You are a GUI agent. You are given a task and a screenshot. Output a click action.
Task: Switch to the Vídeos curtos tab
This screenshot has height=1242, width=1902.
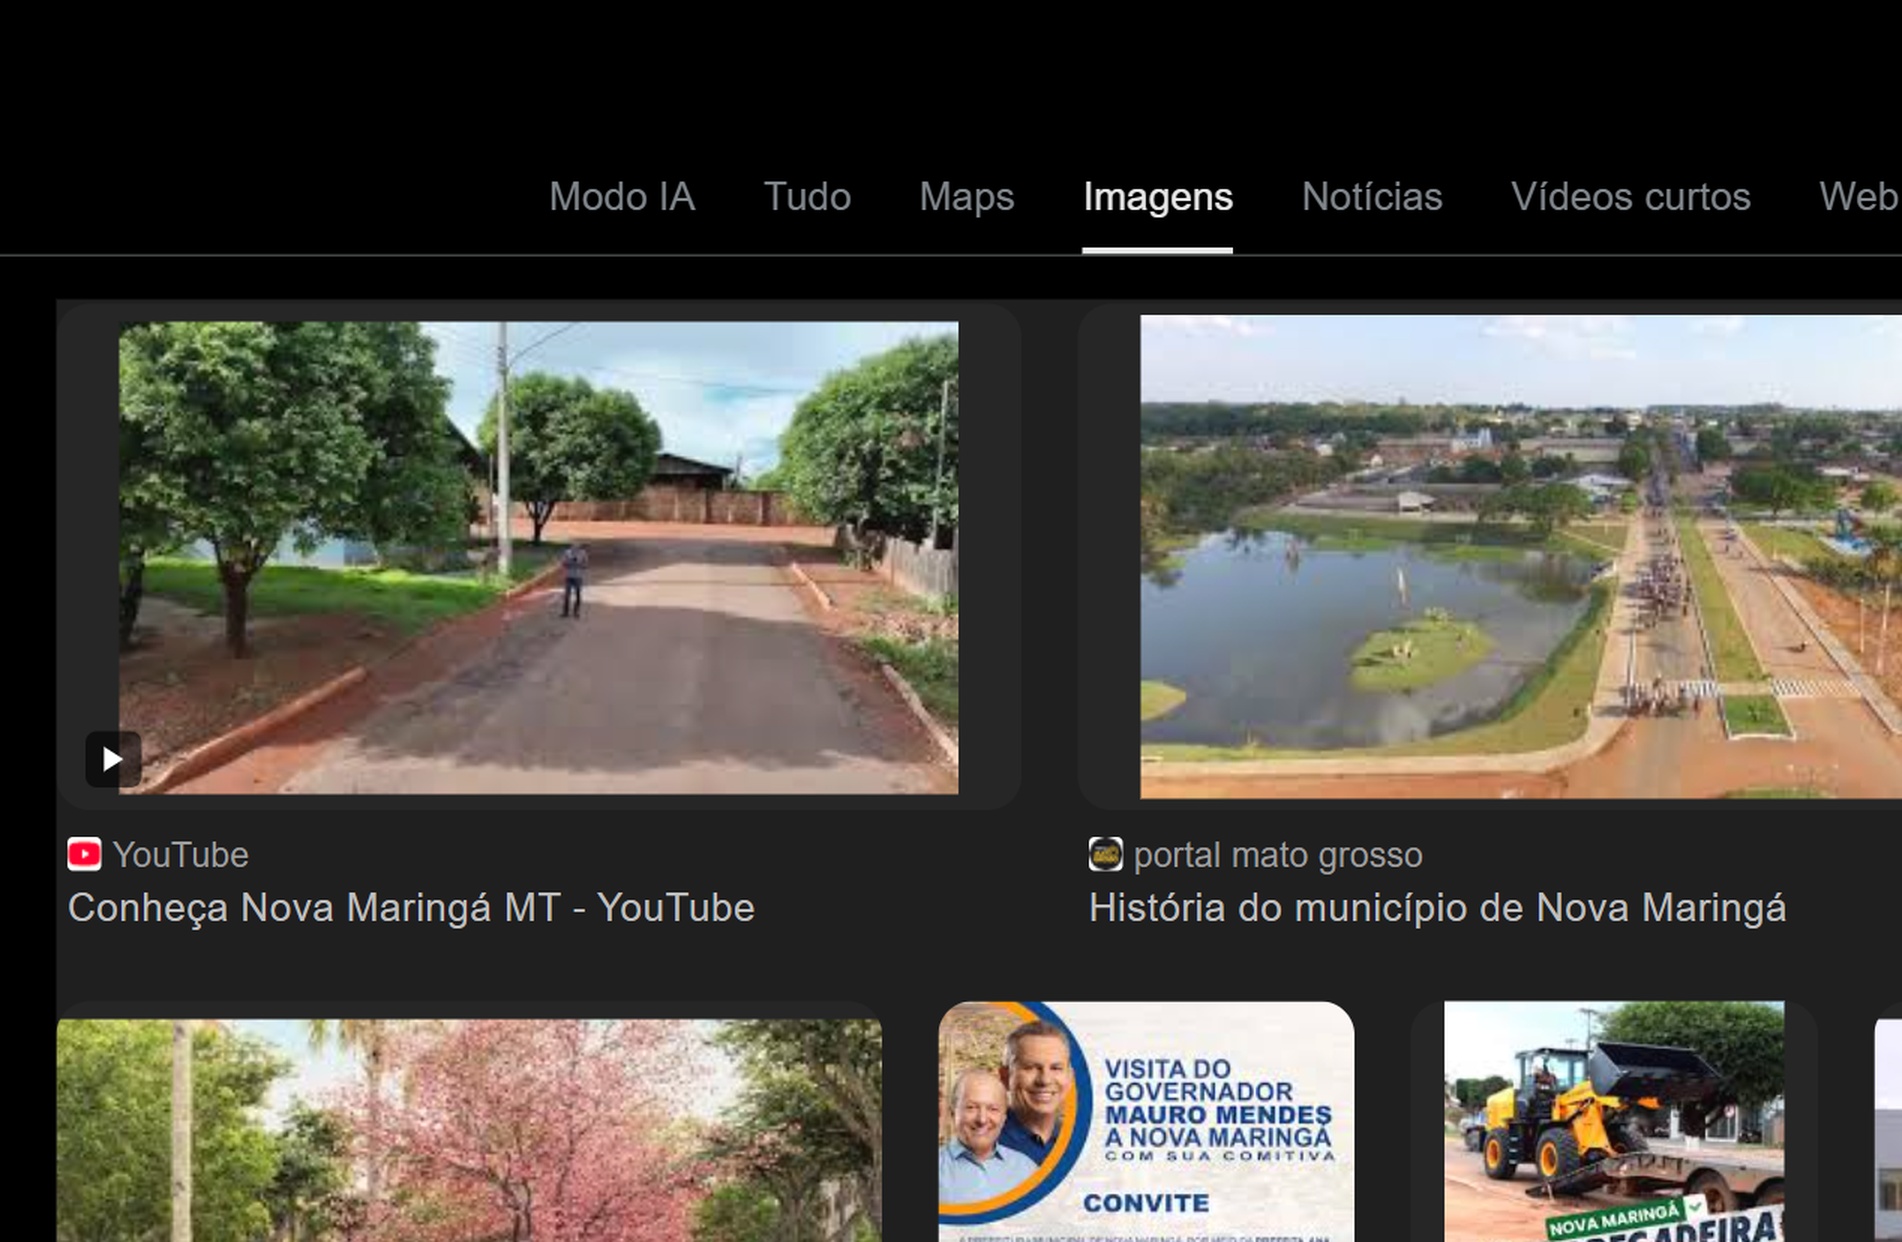1630,197
